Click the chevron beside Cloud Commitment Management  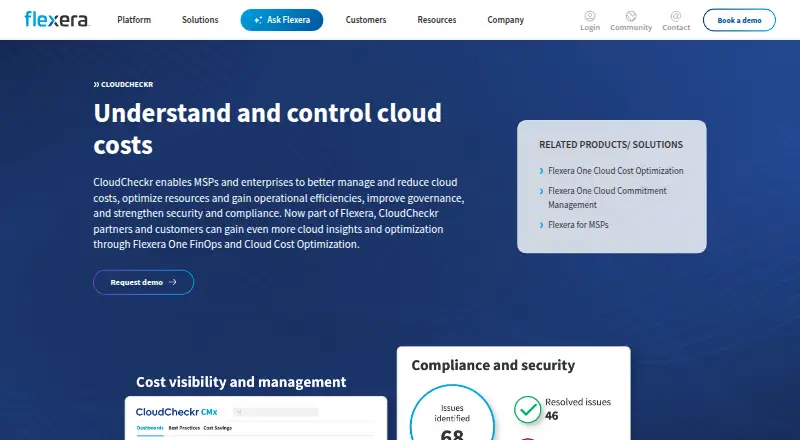[x=541, y=191]
